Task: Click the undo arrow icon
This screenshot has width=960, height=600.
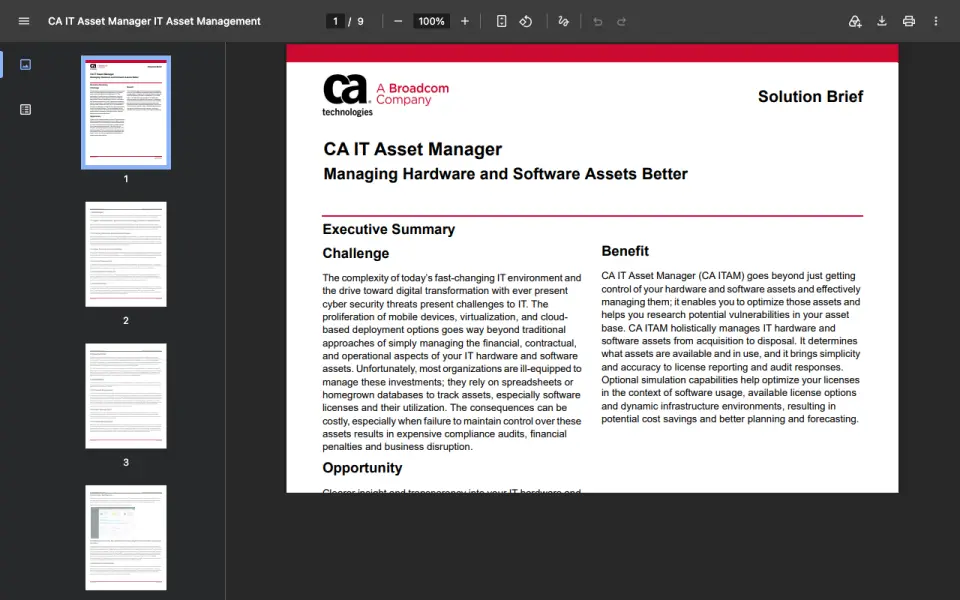Action: 598,21
